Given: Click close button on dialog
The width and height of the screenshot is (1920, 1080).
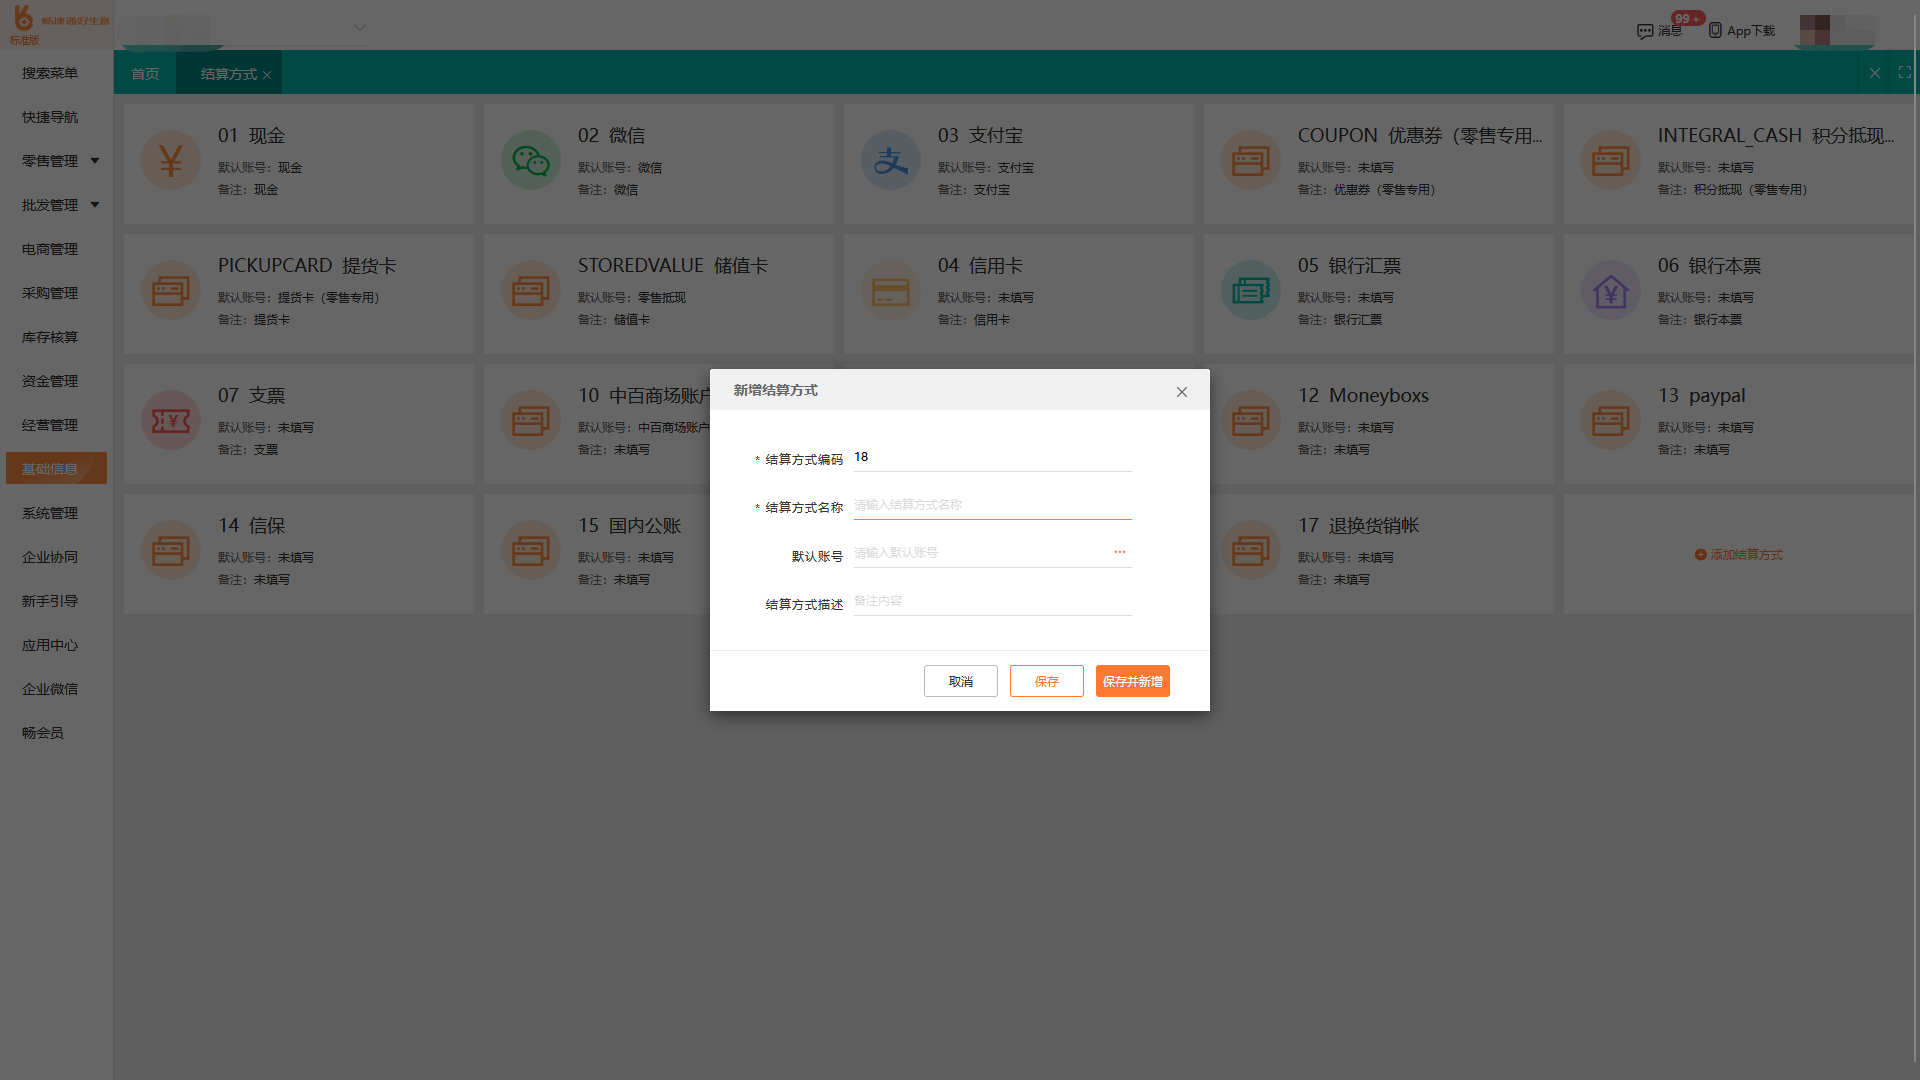Looking at the screenshot, I should click(1182, 392).
